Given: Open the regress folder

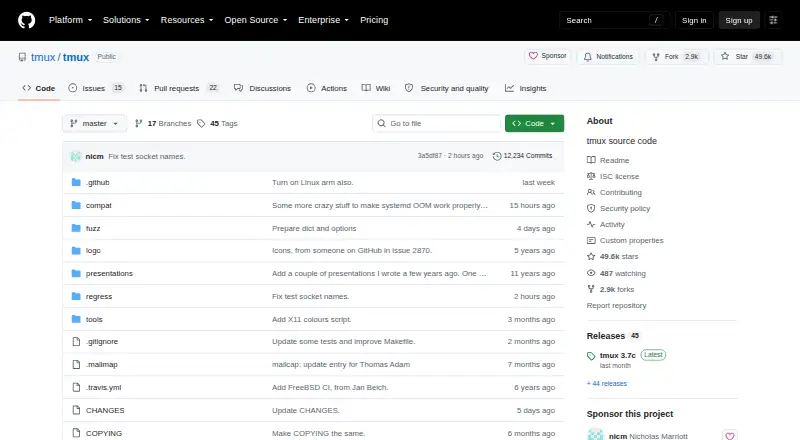Looking at the screenshot, I should coord(99,297).
